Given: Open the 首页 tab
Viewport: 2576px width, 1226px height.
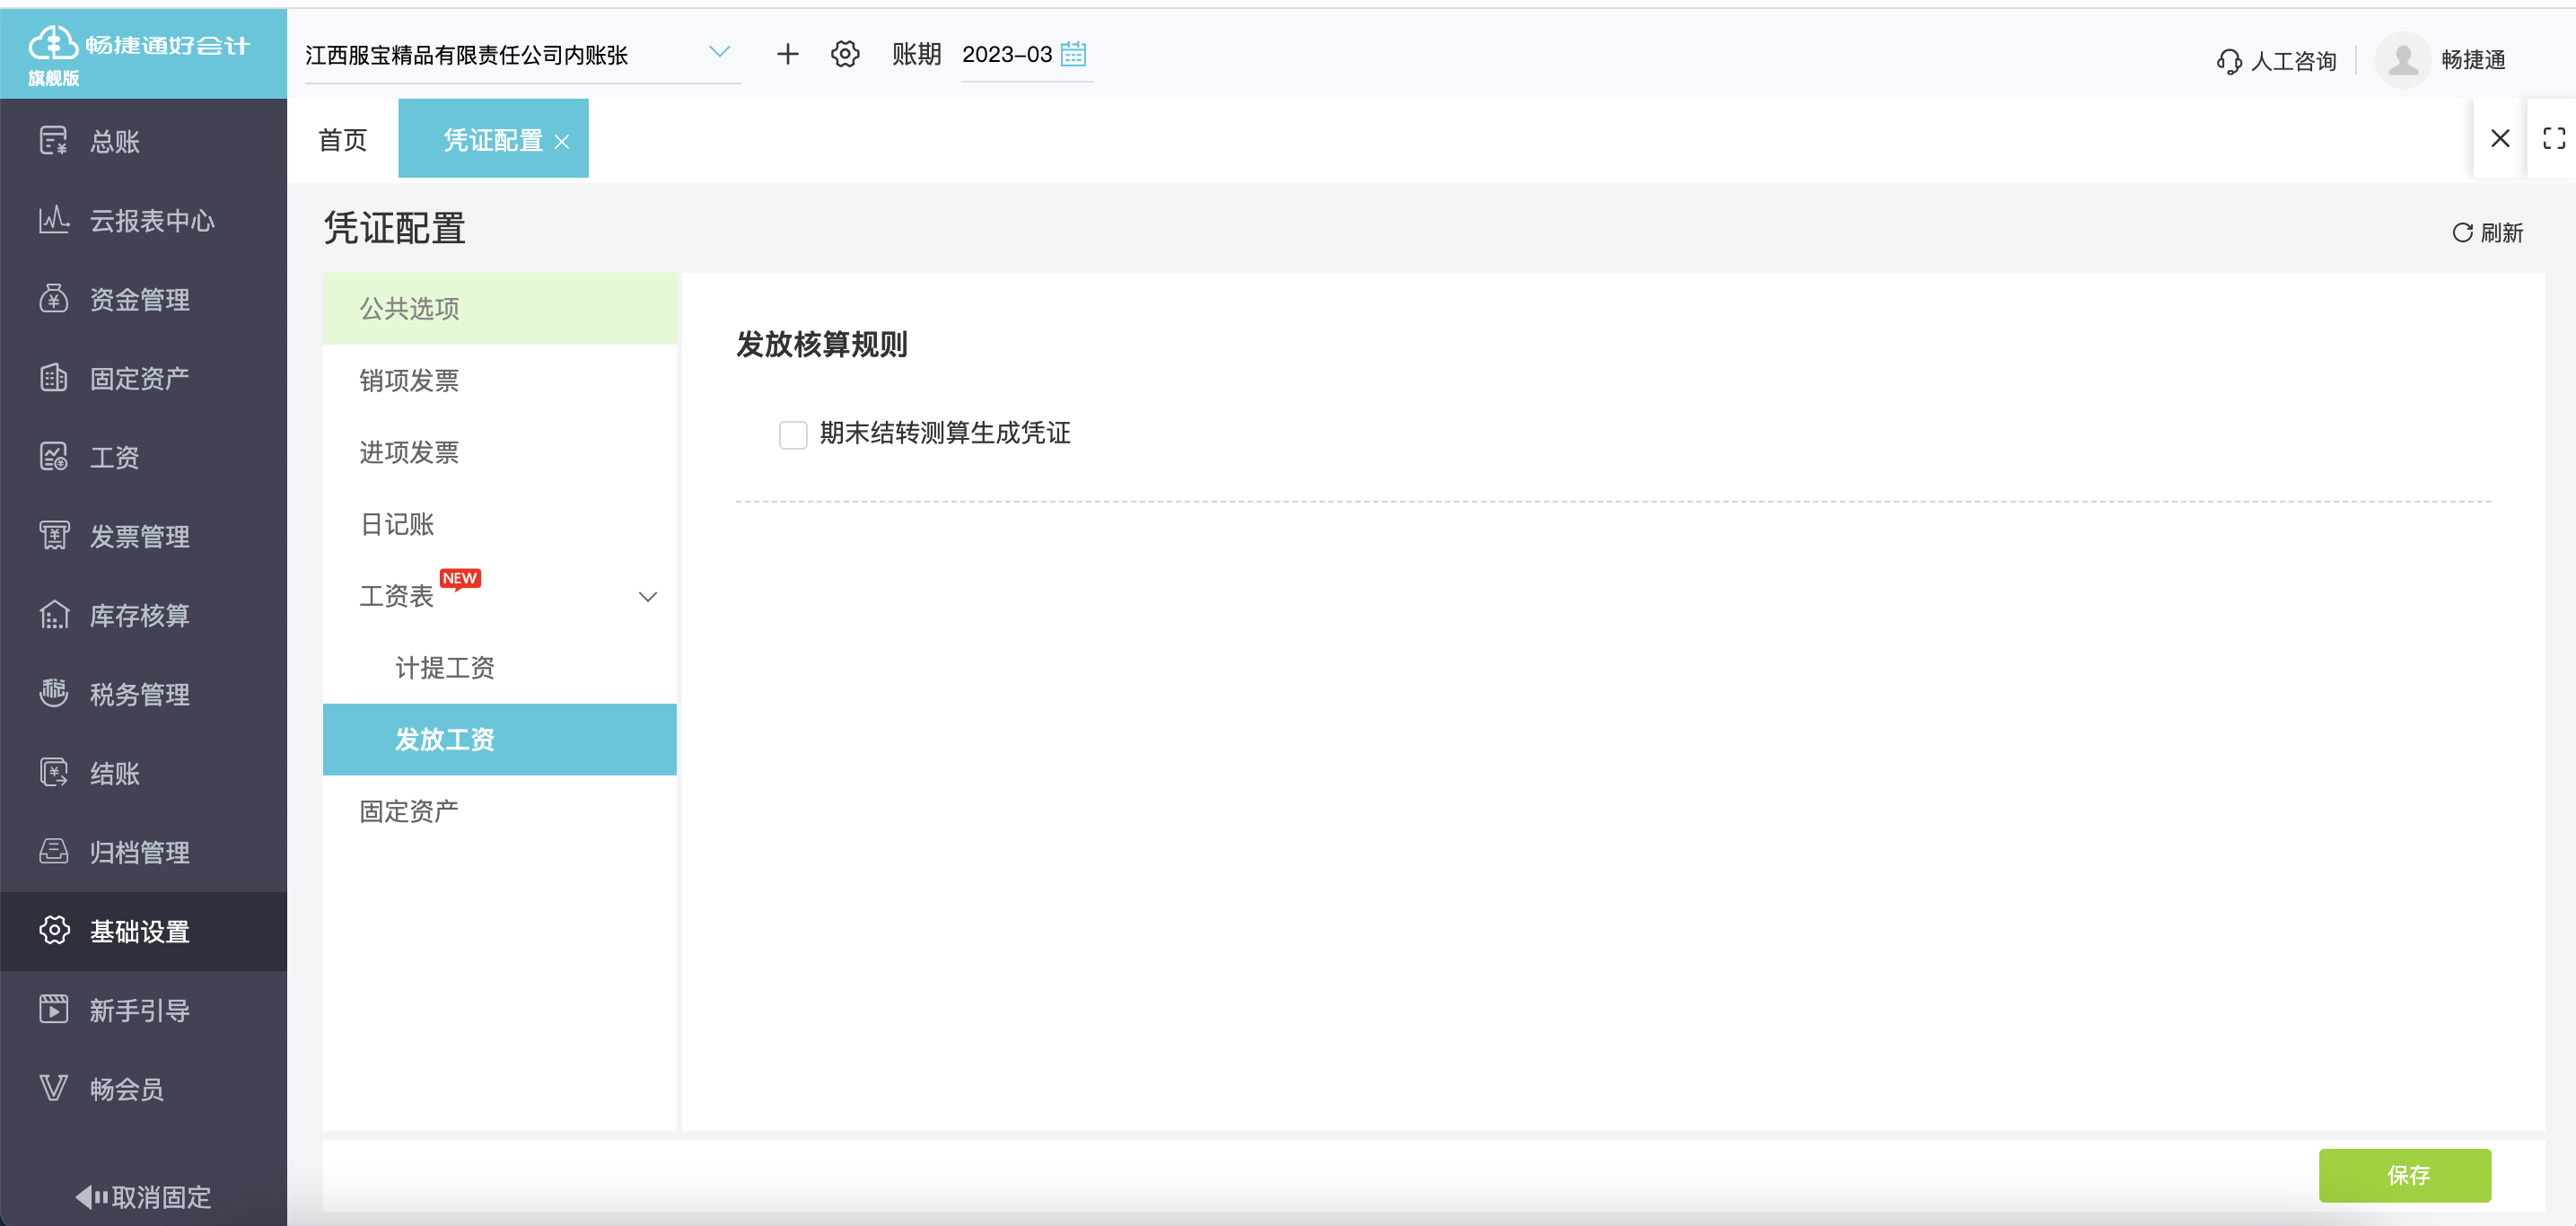Looking at the screenshot, I should click(342, 140).
